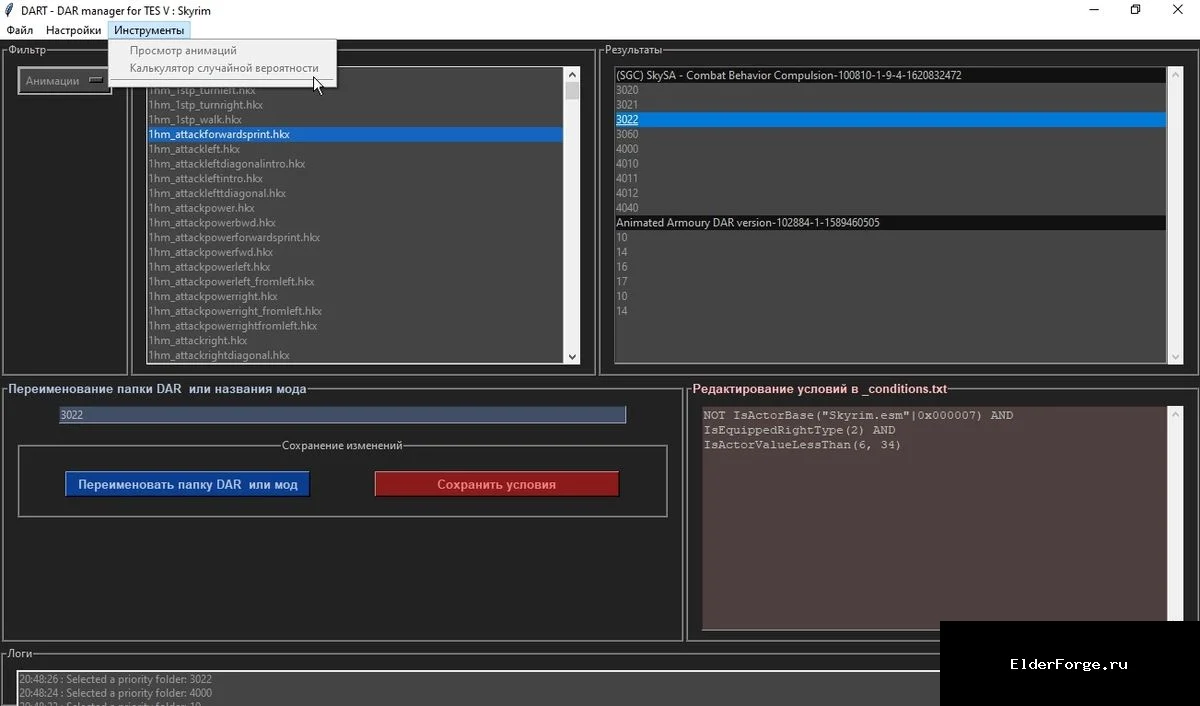This screenshot has width=1200, height=706.
Task: Select SkySA Combat Behavior Compulsion mod entry
Action: click(x=789, y=75)
